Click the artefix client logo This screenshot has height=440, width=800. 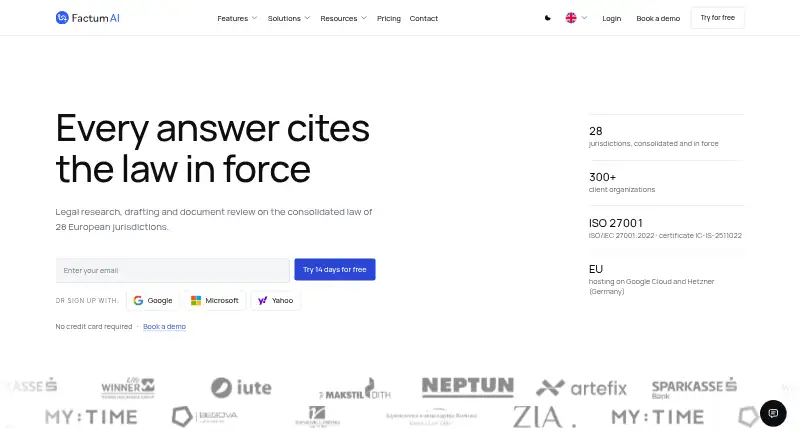(581, 388)
